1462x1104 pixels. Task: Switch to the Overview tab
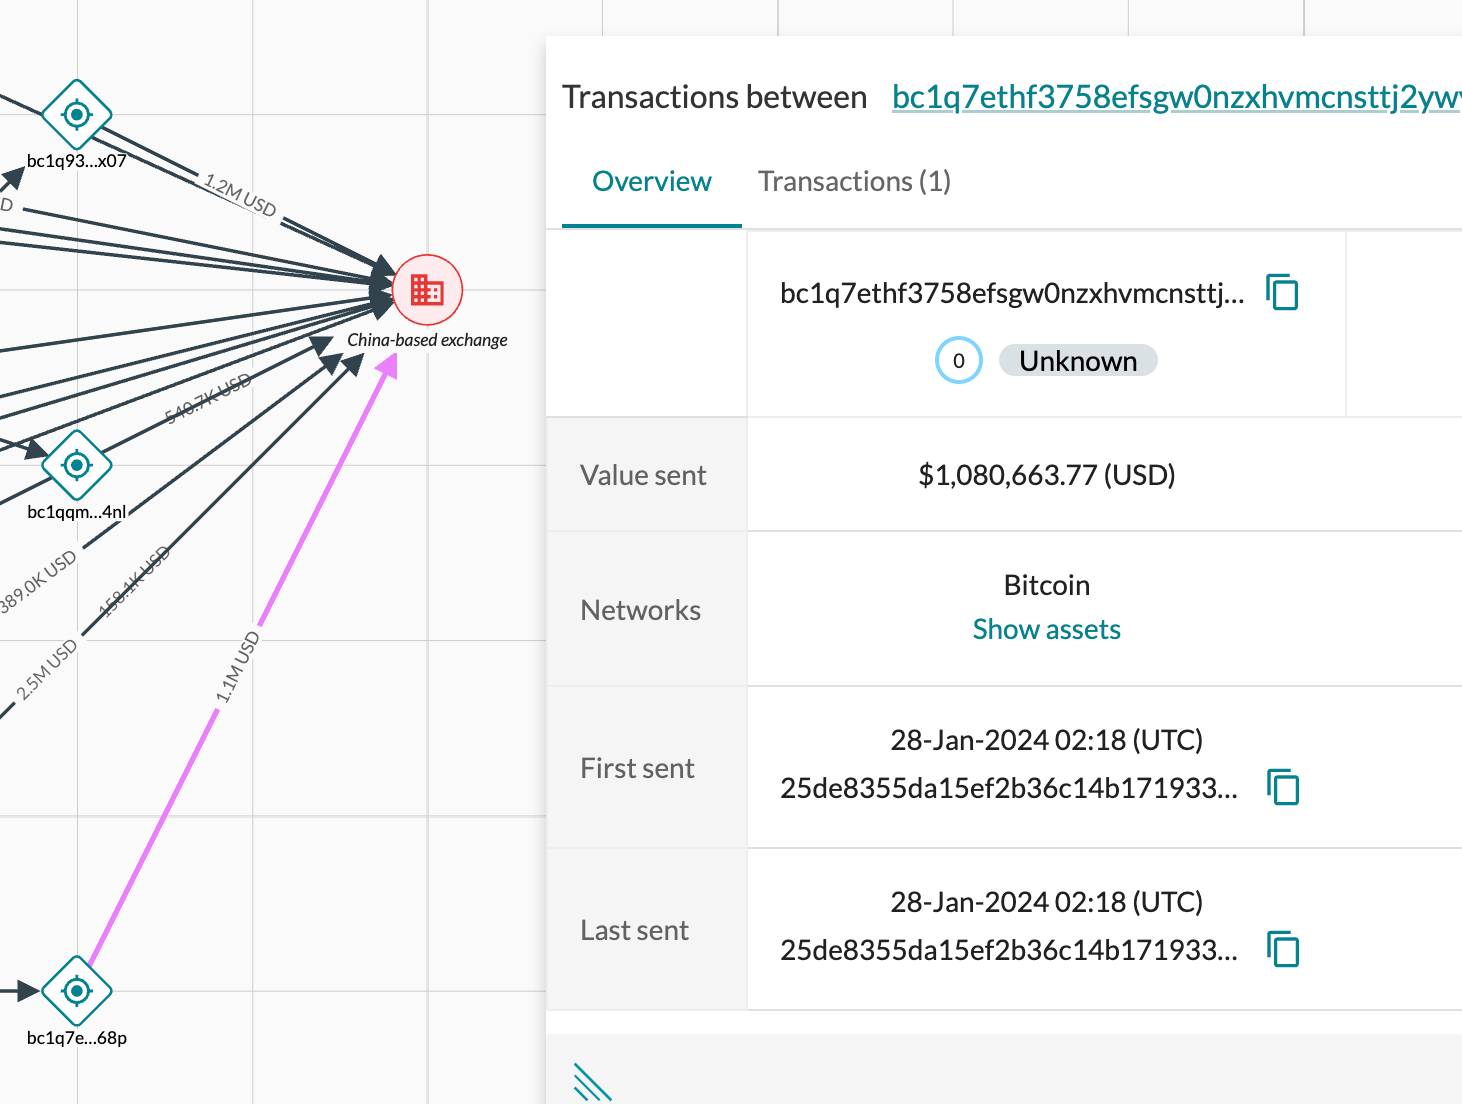(651, 181)
